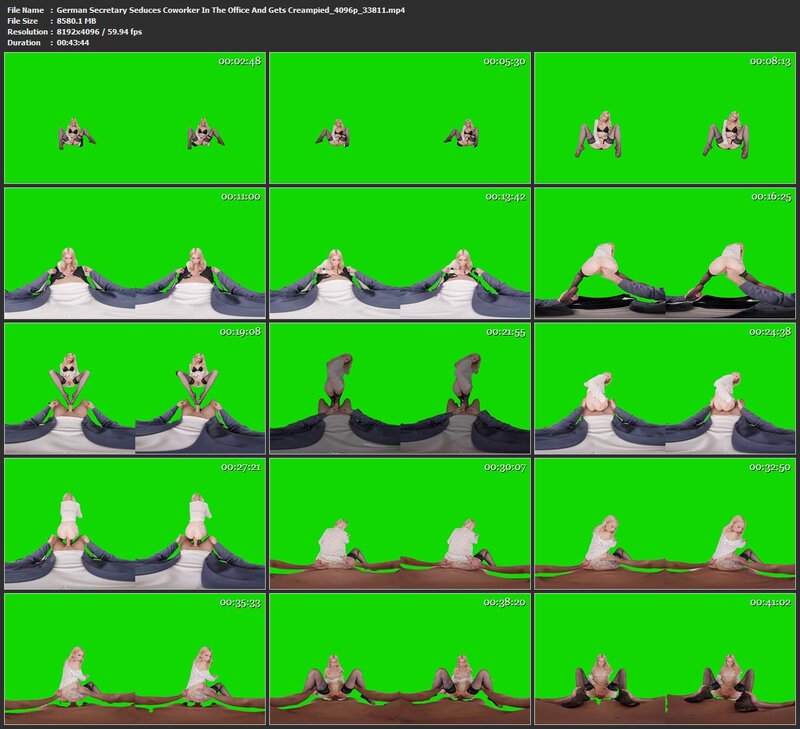Choose the thumbnail at 00:24:38
Viewport: 800px width, 729px height.
pos(664,388)
